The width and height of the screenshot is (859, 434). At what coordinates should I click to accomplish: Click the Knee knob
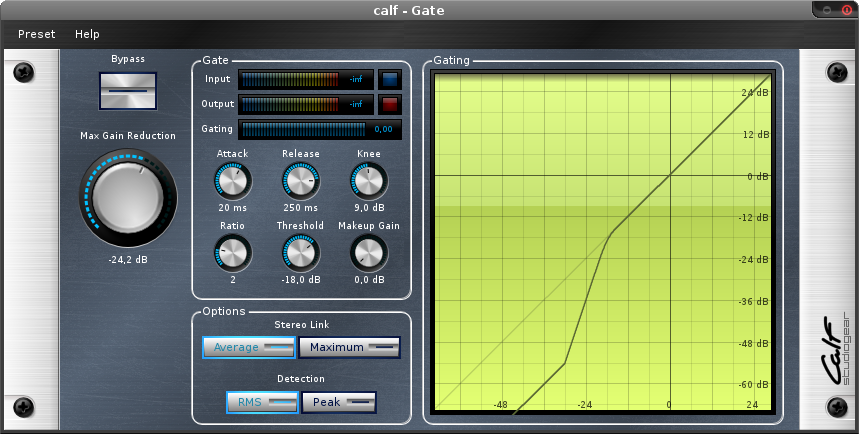(x=368, y=181)
